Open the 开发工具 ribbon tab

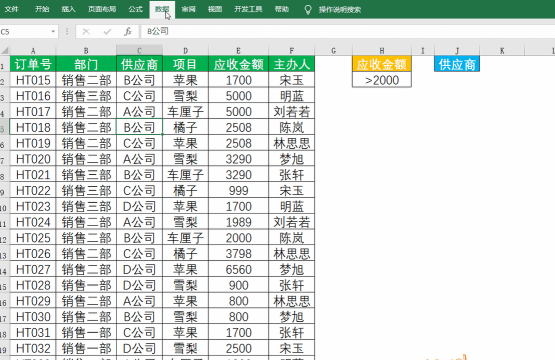click(x=248, y=9)
